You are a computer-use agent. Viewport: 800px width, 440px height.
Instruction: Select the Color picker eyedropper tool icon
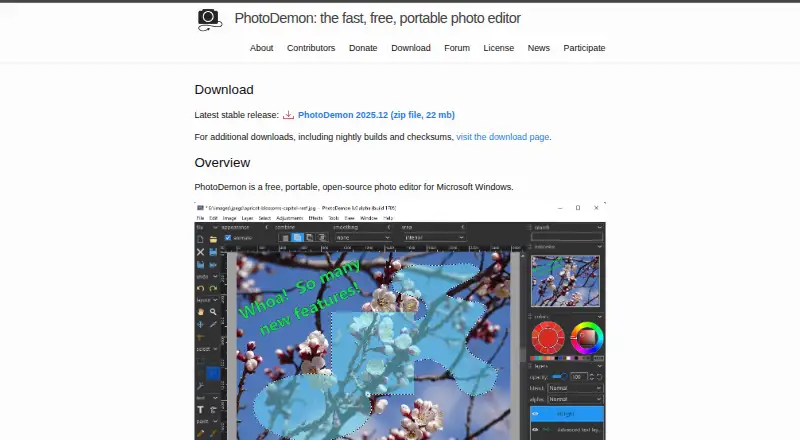click(x=213, y=324)
